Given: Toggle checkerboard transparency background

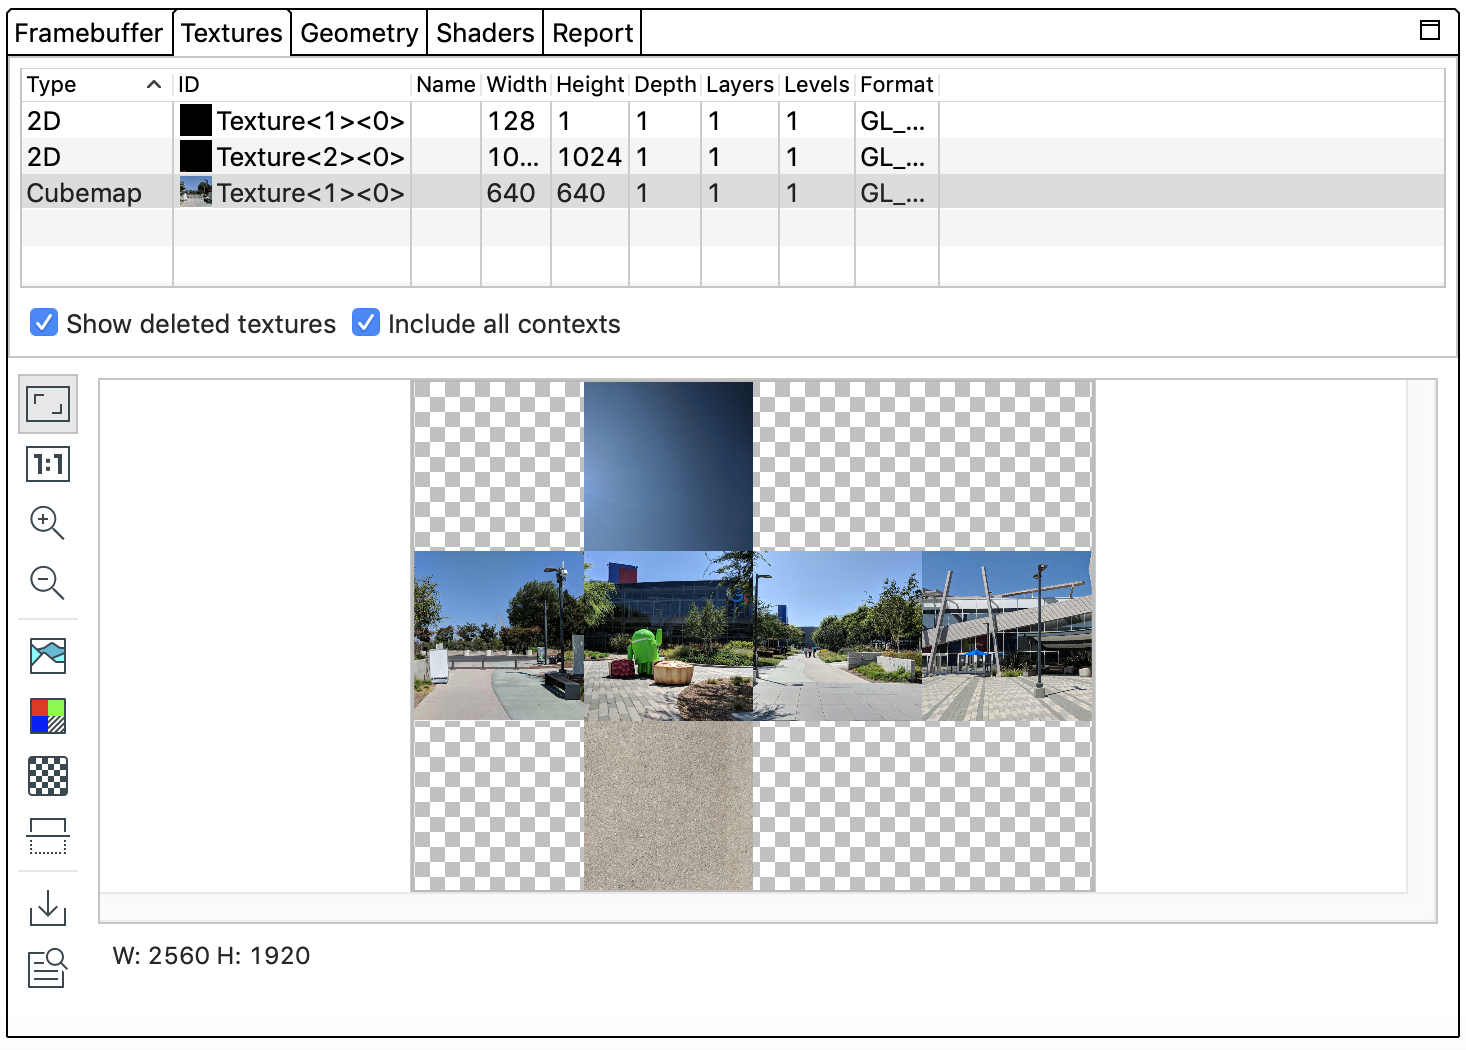Looking at the screenshot, I should click(48, 776).
